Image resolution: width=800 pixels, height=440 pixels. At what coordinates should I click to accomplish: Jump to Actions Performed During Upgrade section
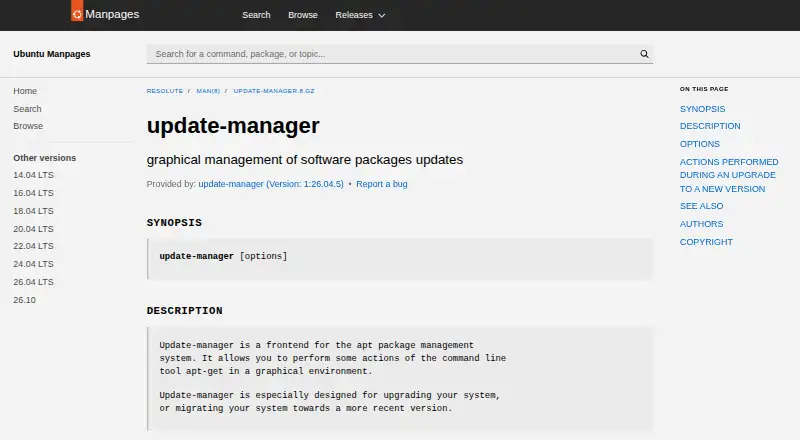(x=729, y=175)
